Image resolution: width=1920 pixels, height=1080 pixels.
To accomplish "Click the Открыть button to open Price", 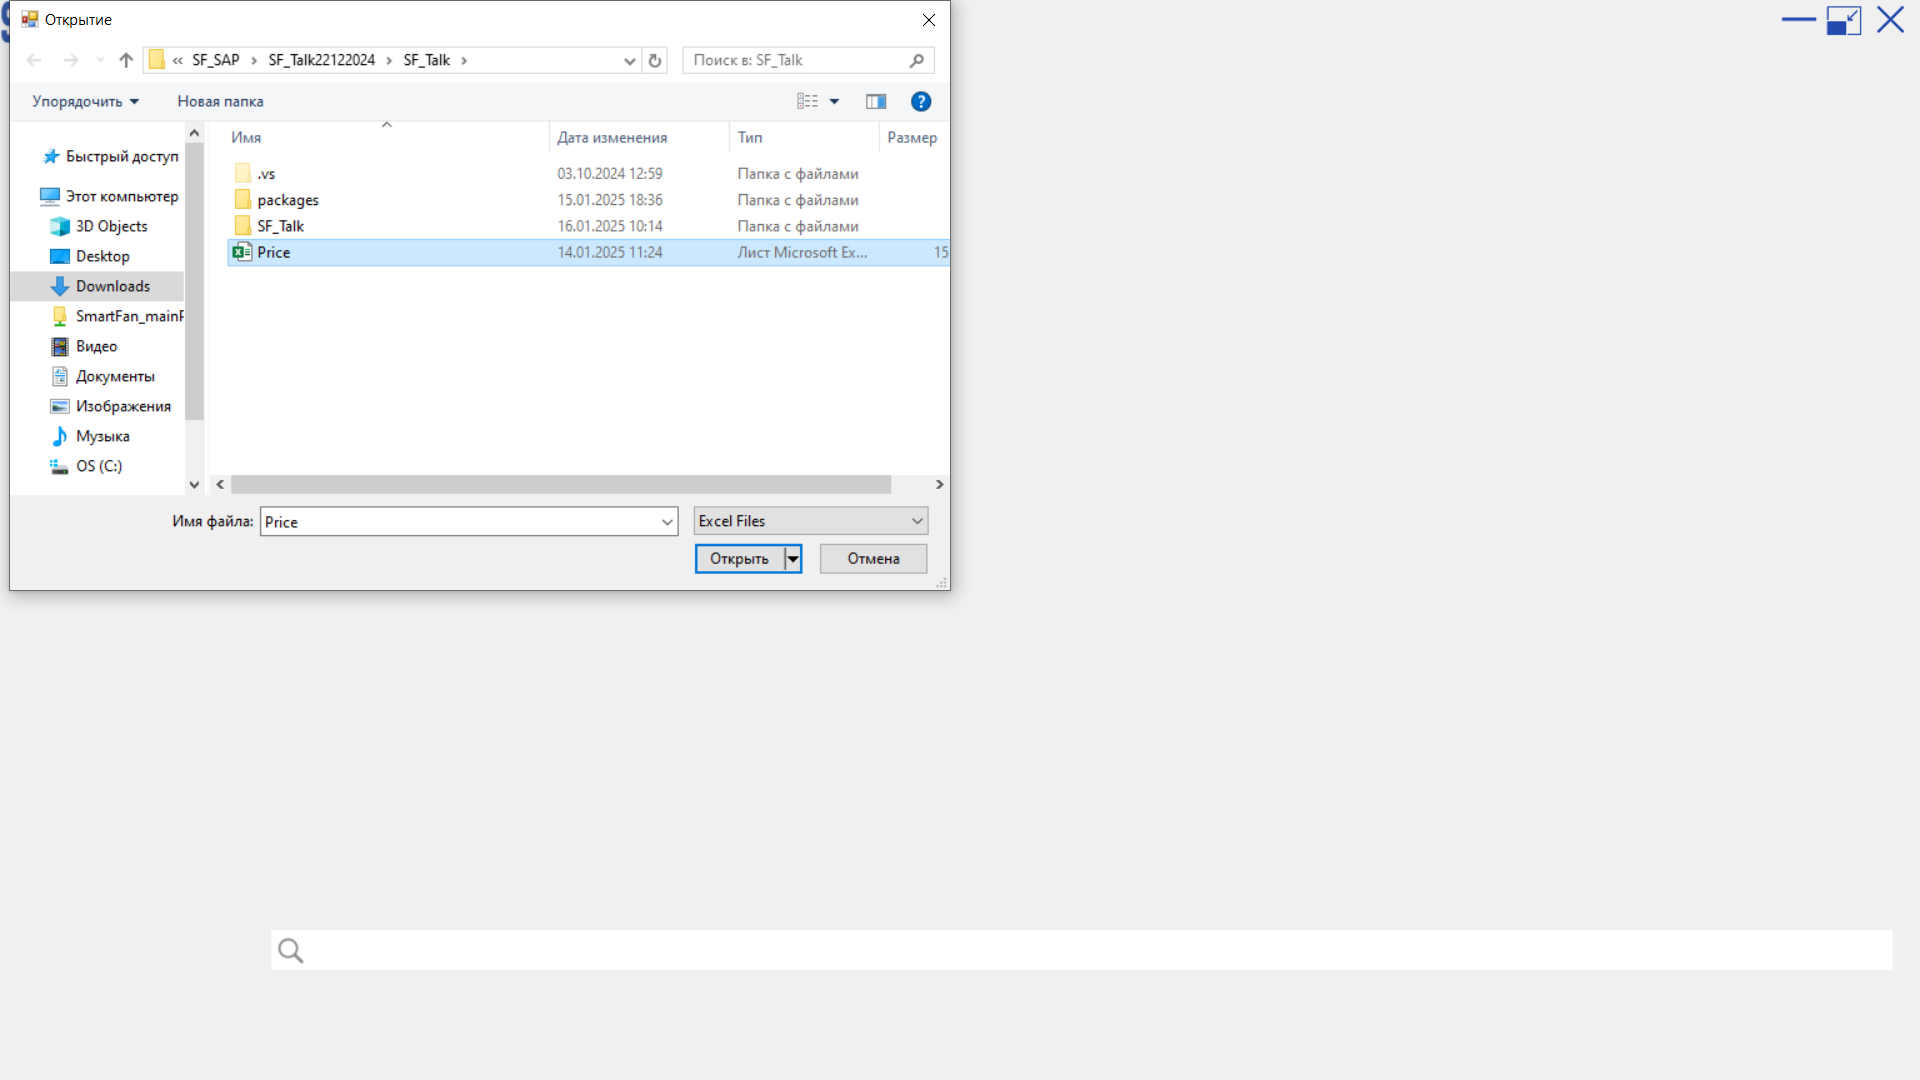I will (738, 558).
